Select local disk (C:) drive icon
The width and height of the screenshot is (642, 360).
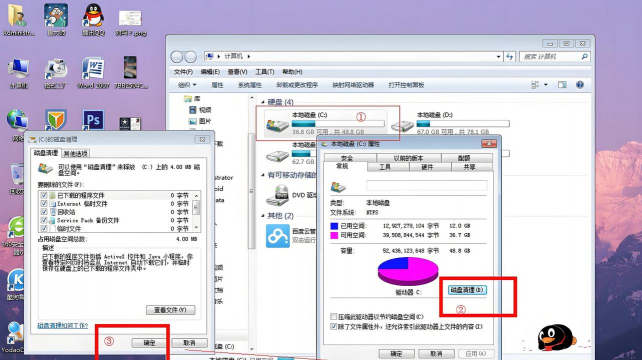pos(277,125)
